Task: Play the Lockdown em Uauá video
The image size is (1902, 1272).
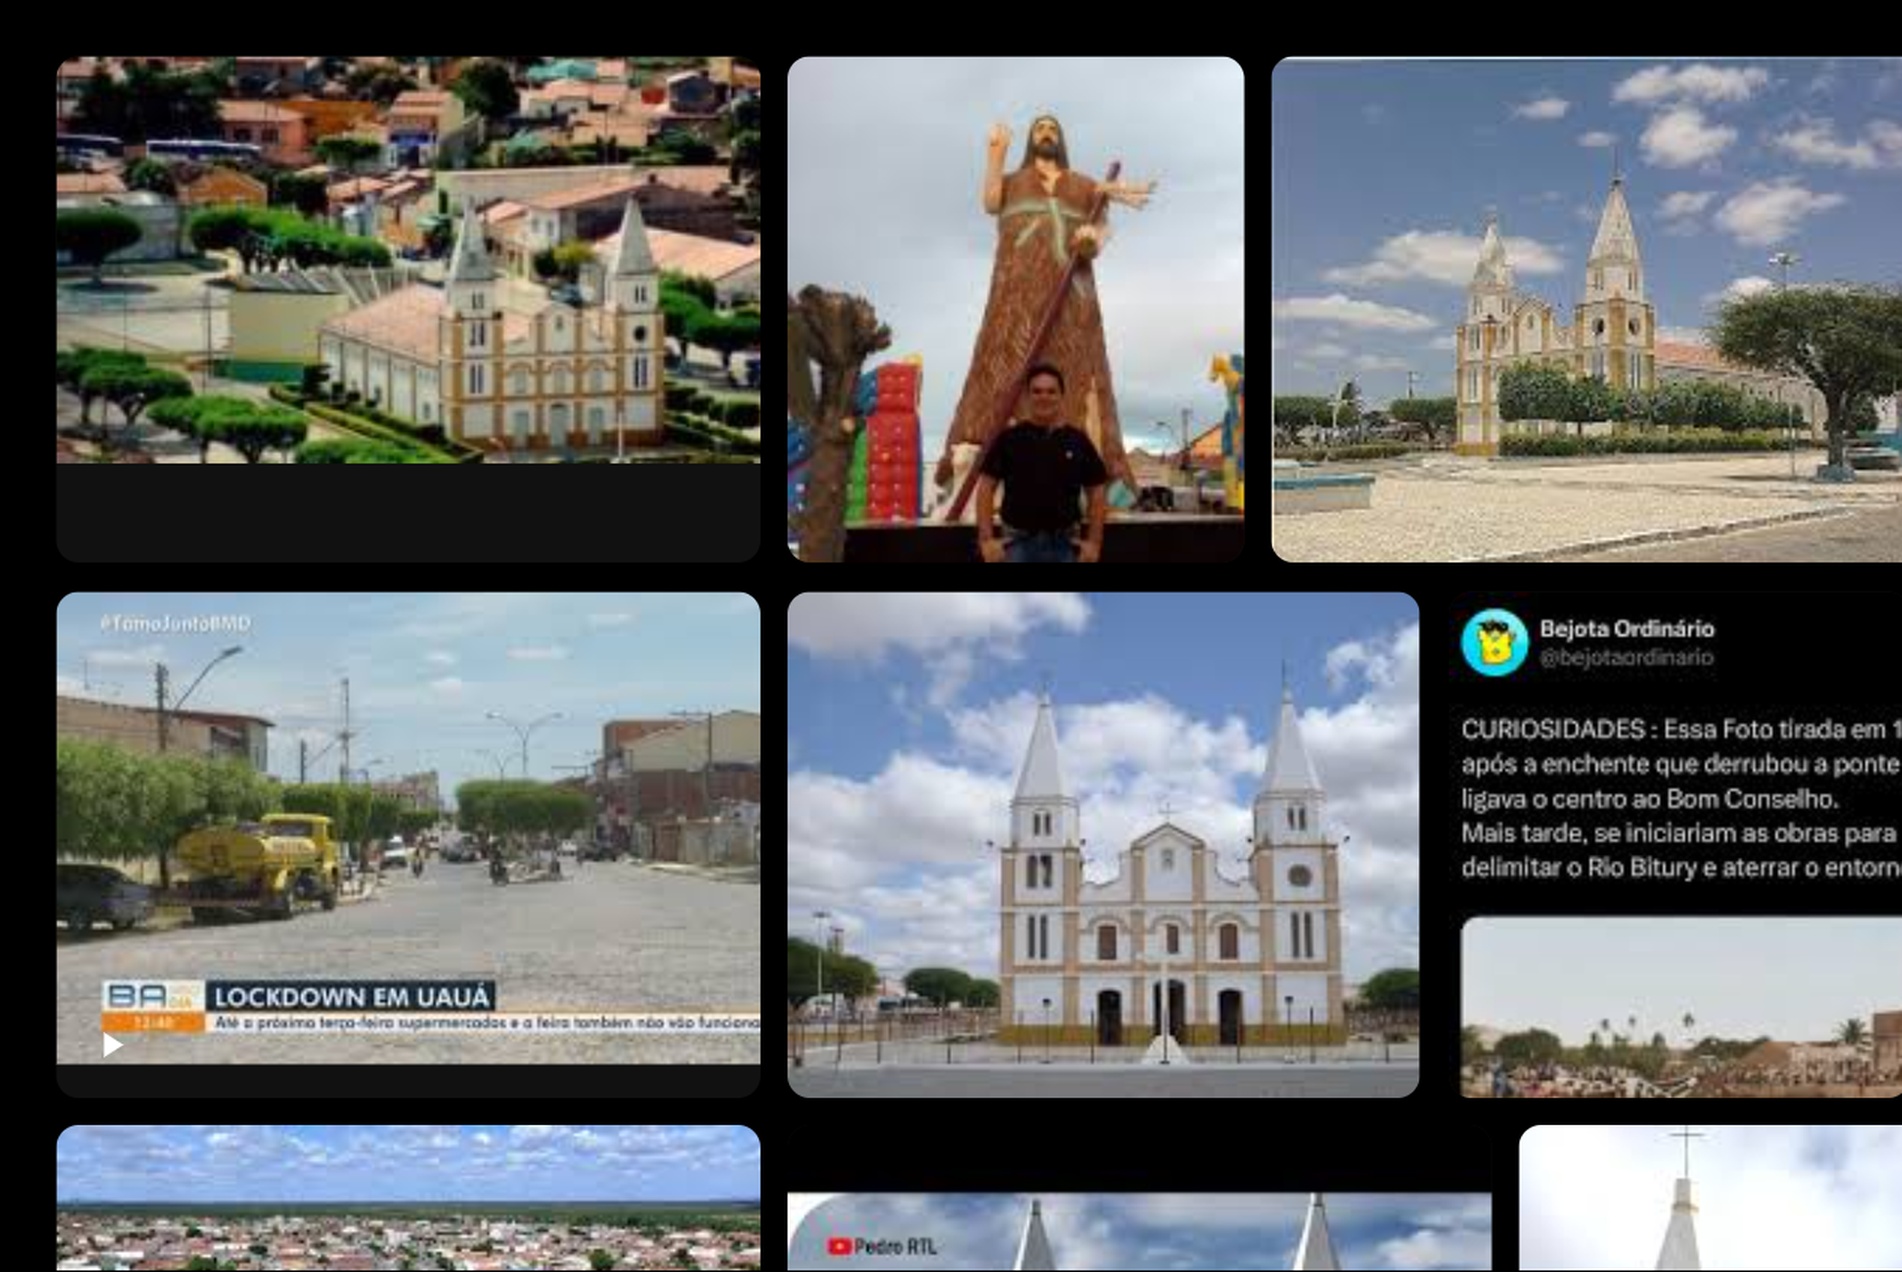Action: click(x=112, y=1045)
